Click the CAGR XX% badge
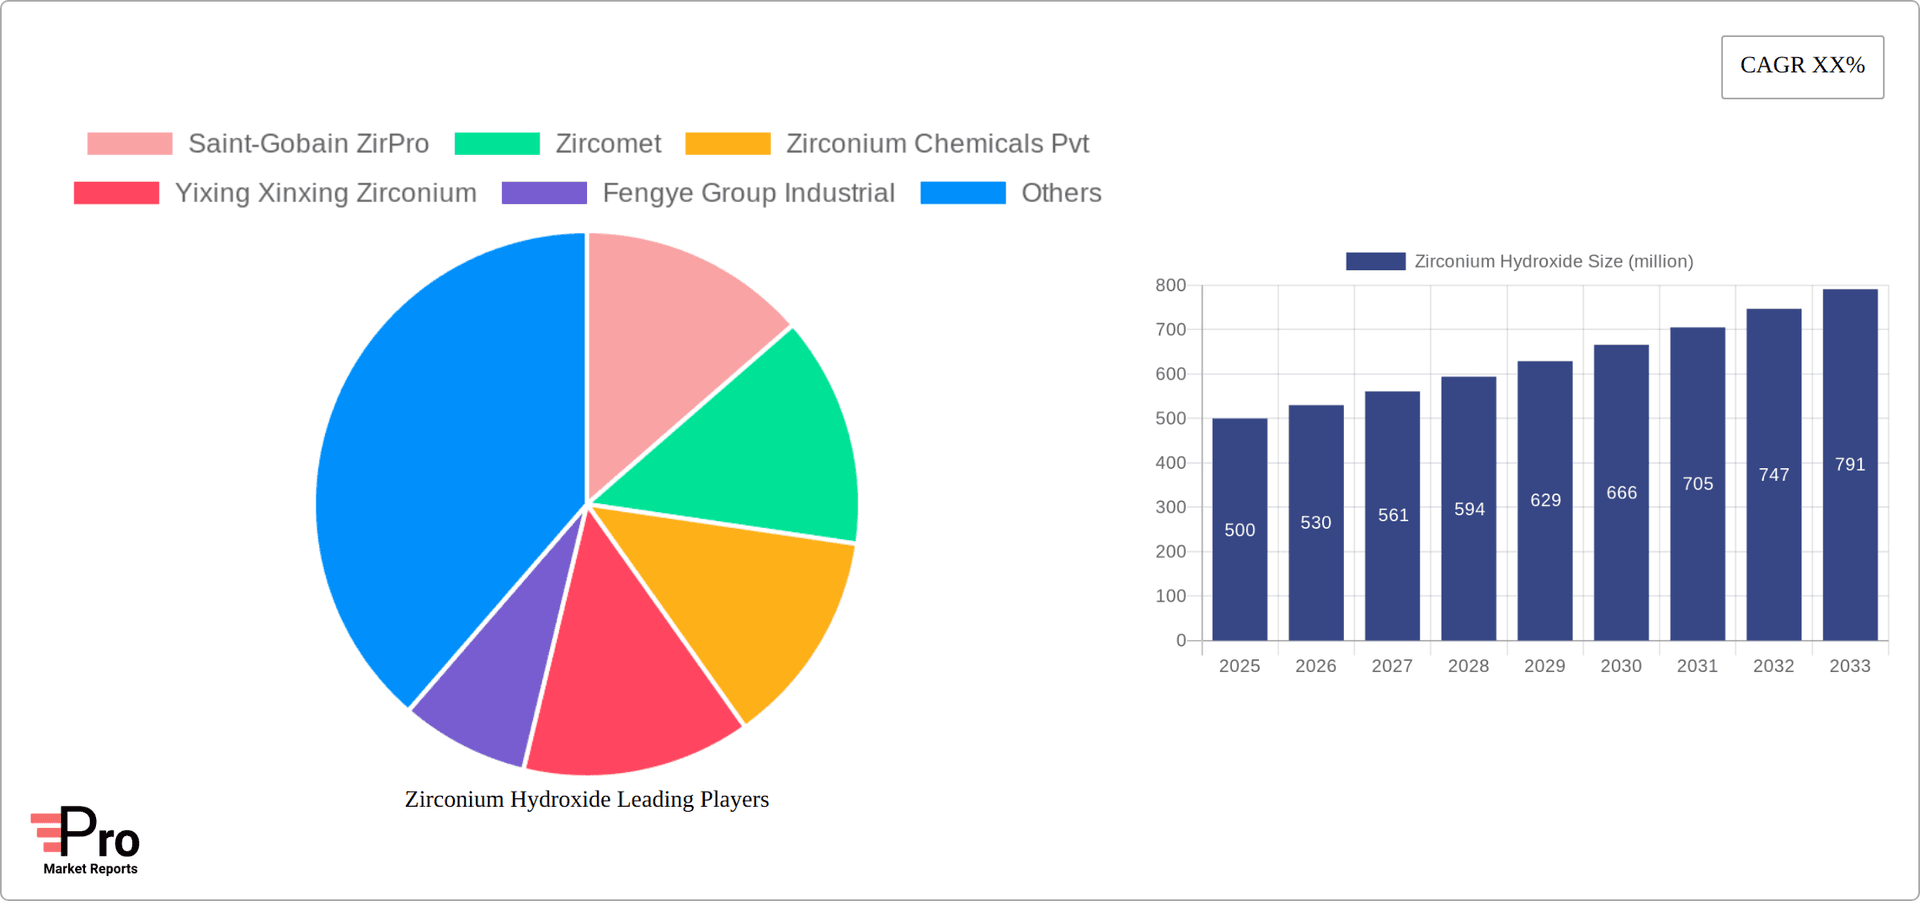The height and width of the screenshot is (901, 1920). [1801, 66]
